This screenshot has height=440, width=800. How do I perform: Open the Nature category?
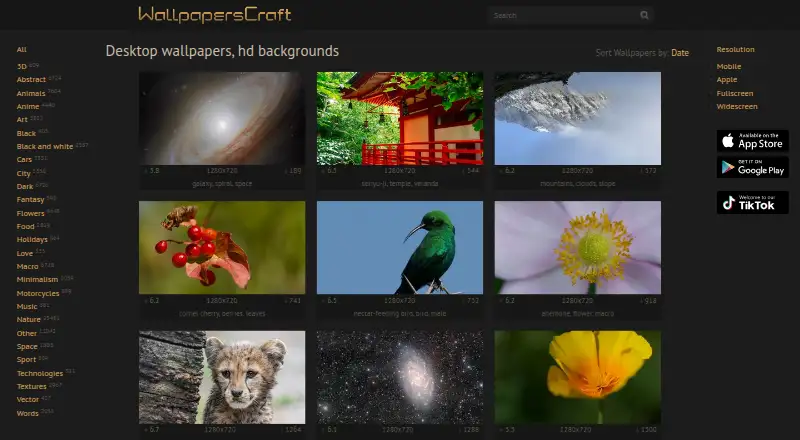(x=28, y=320)
